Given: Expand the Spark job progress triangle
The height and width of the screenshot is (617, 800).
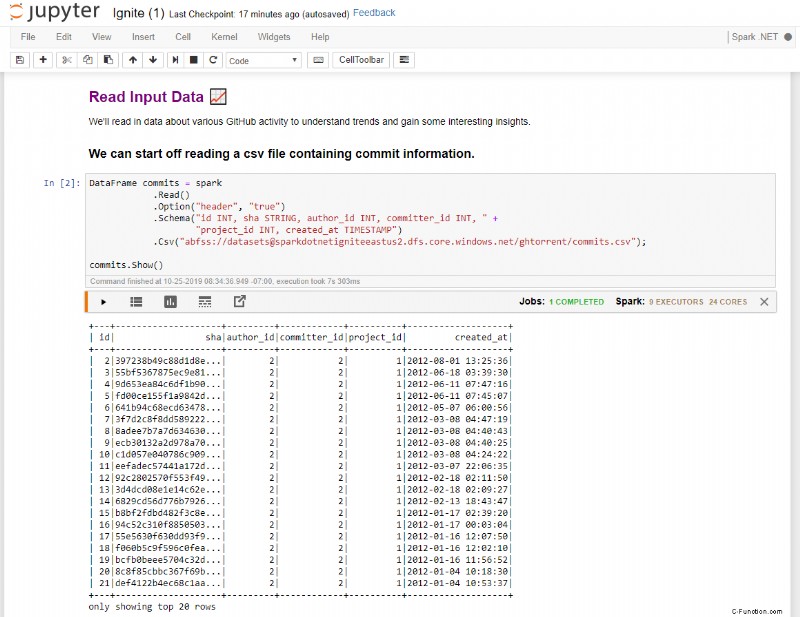Looking at the screenshot, I should 103,301.
